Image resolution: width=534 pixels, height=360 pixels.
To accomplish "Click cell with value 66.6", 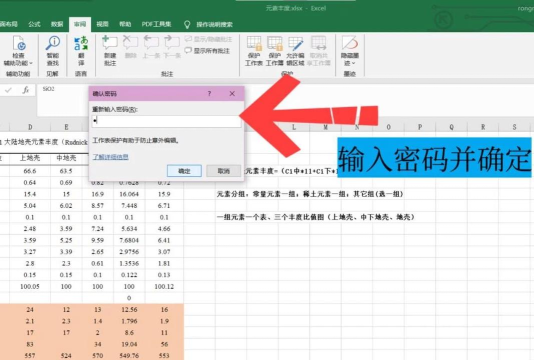I will tap(30, 171).
